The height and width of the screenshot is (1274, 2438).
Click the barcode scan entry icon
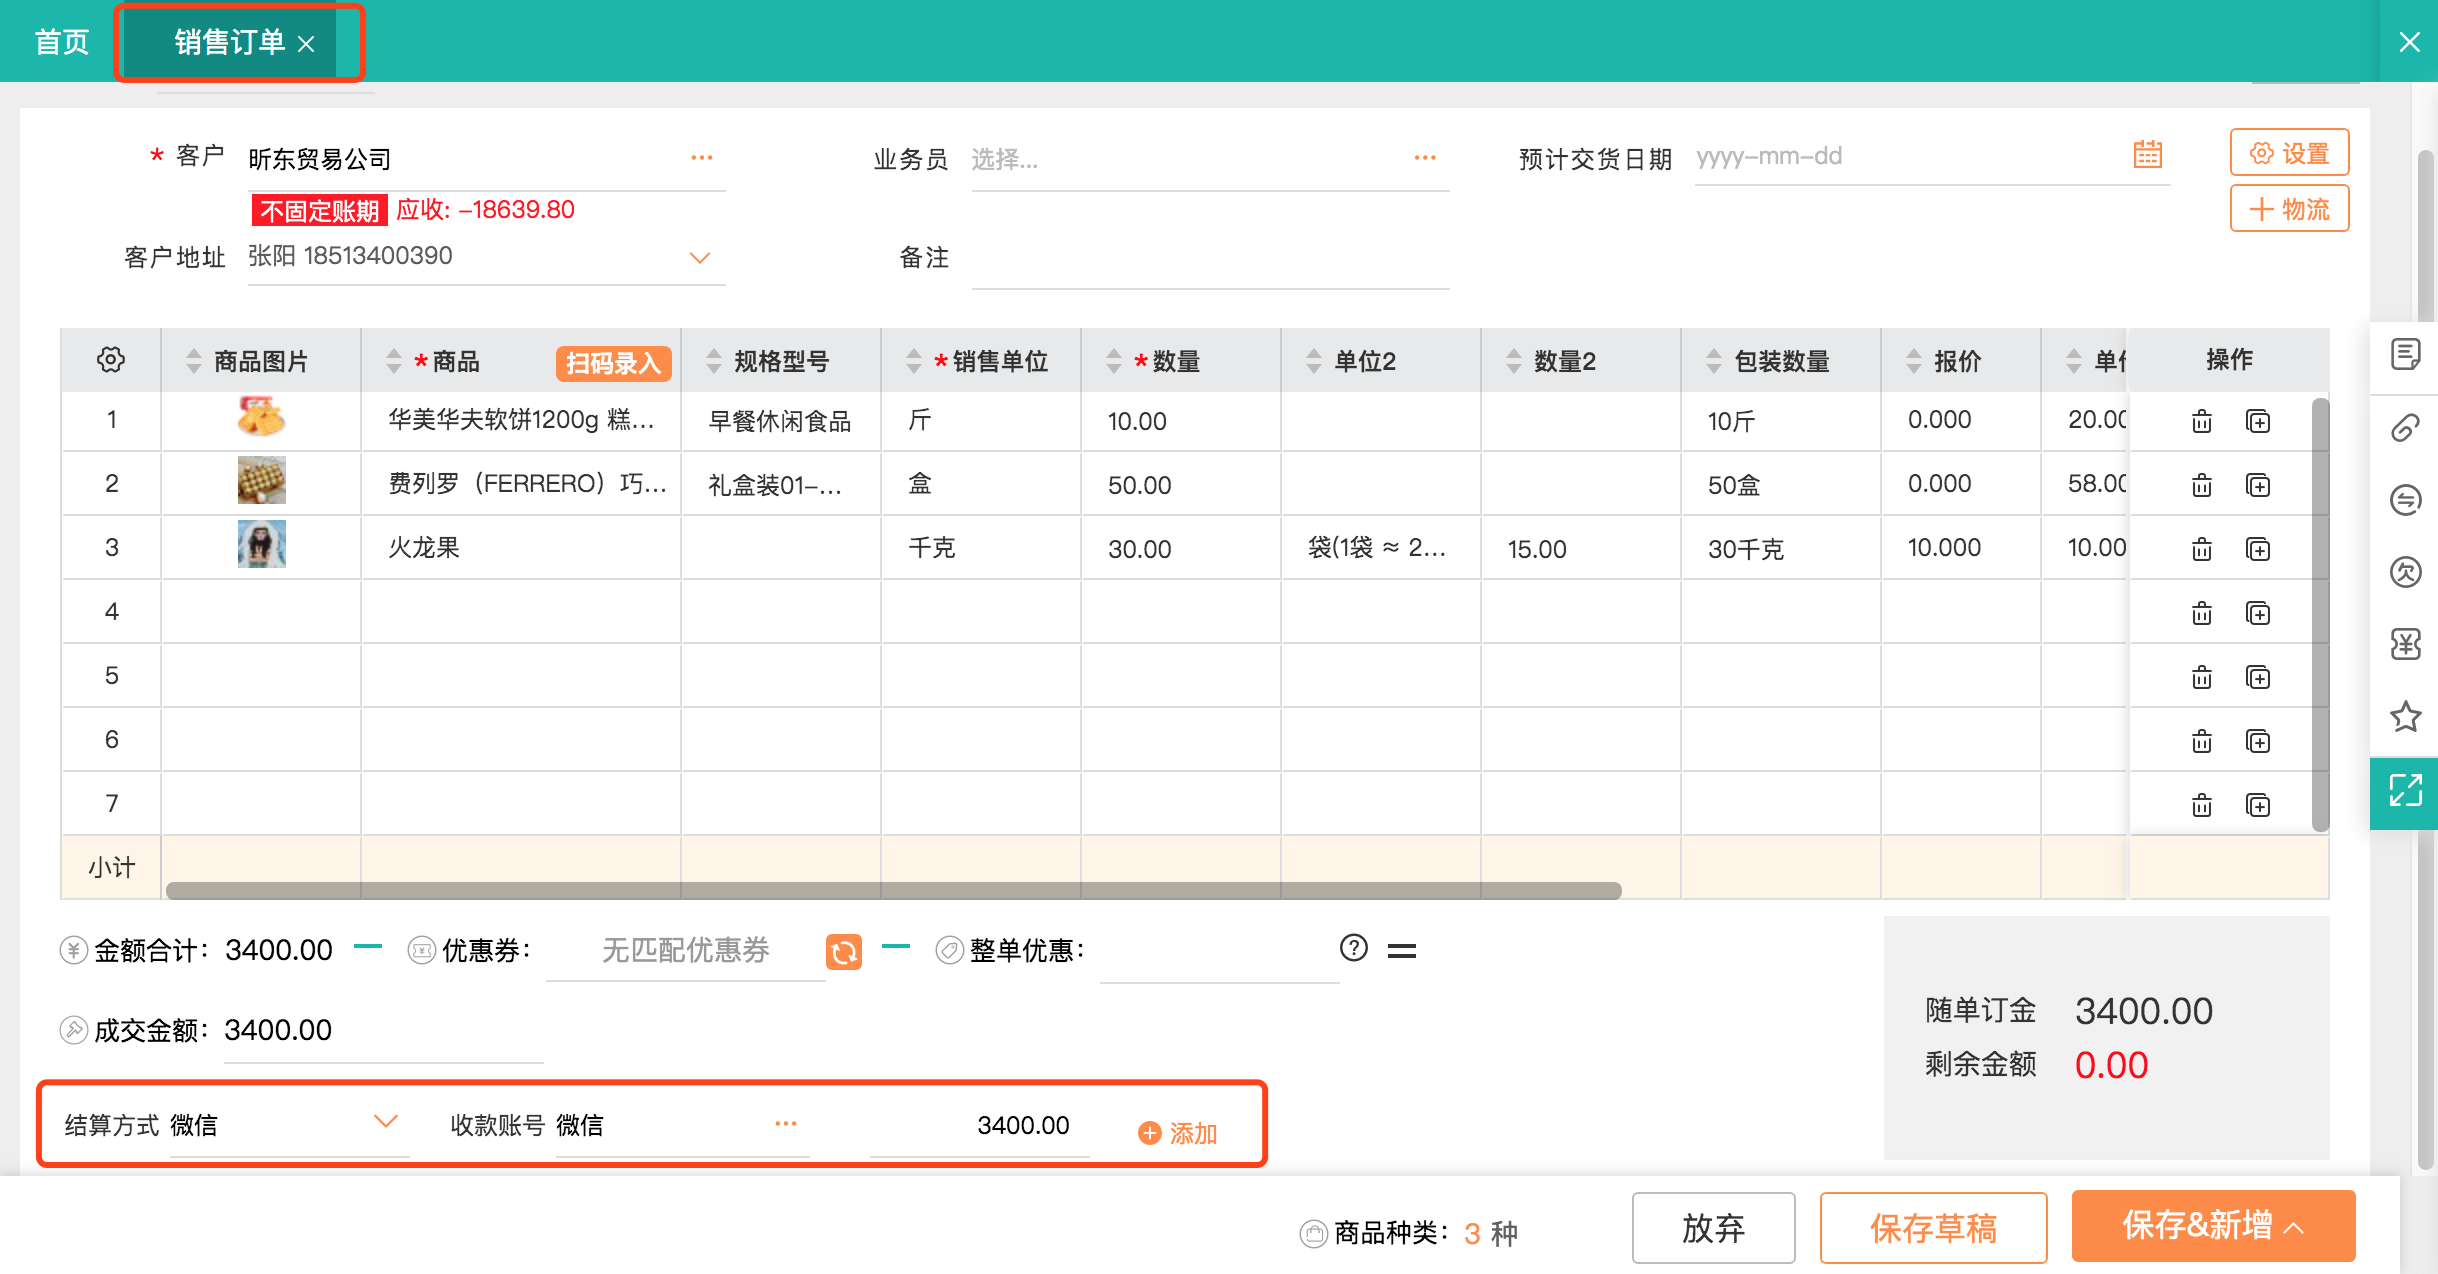coord(614,360)
